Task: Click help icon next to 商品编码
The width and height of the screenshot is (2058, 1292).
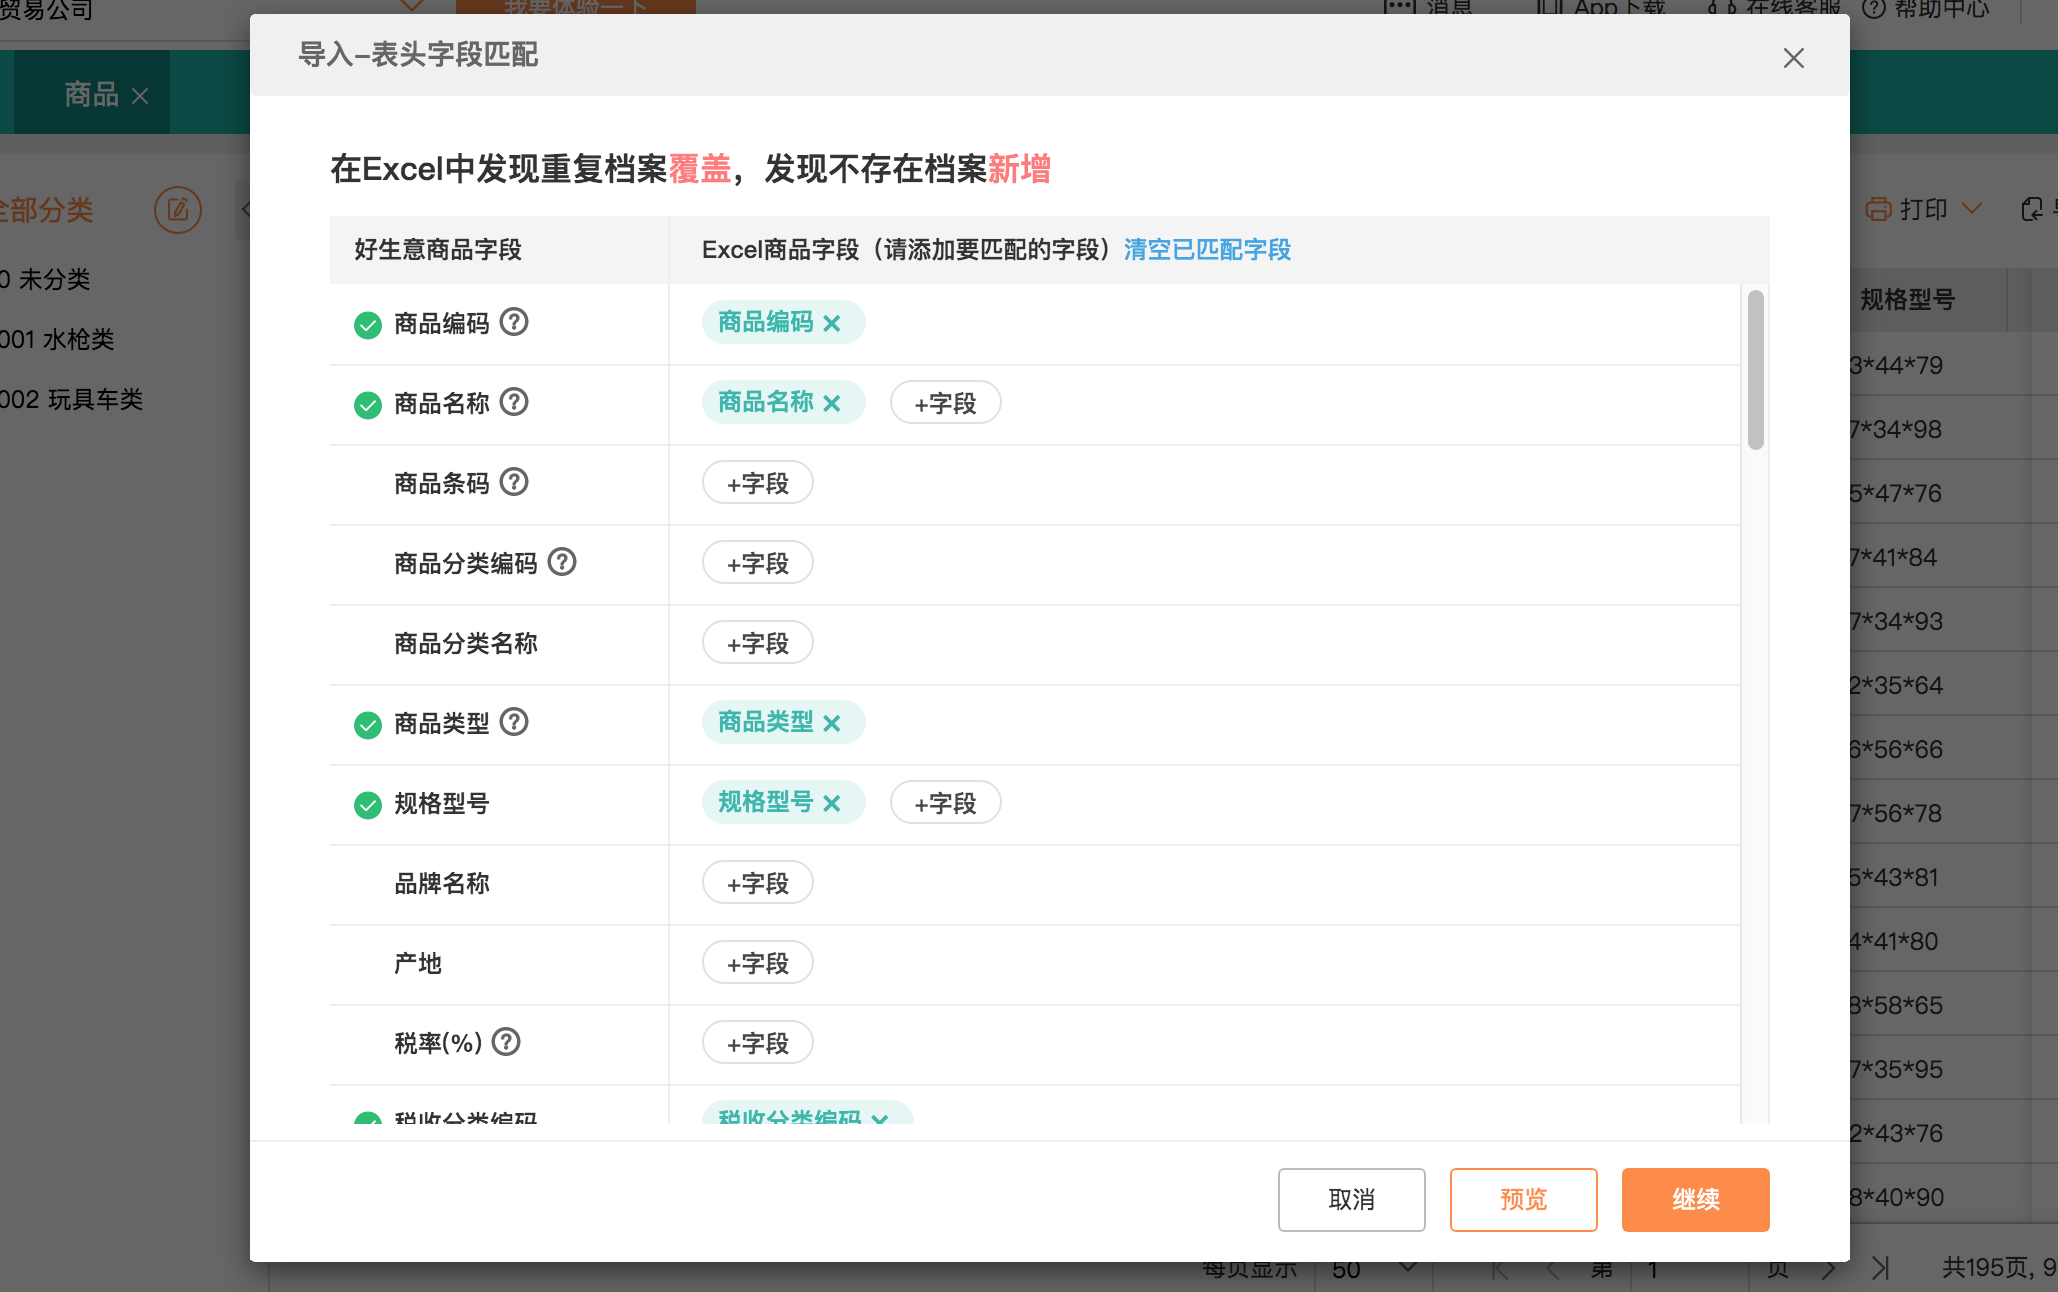Action: pos(515,322)
